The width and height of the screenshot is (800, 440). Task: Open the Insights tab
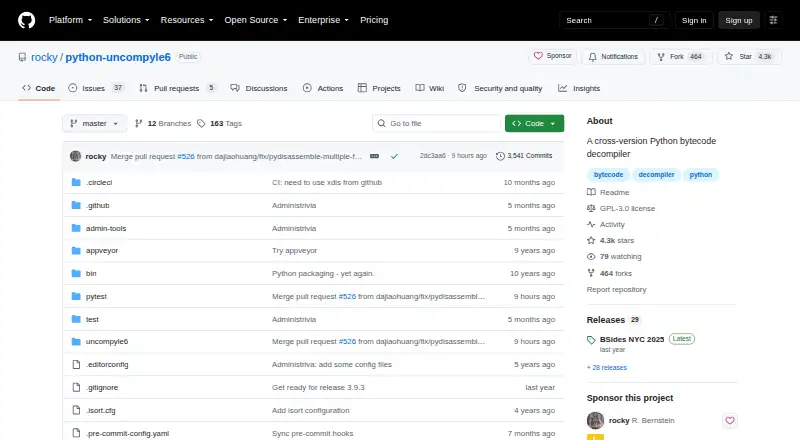pos(579,88)
